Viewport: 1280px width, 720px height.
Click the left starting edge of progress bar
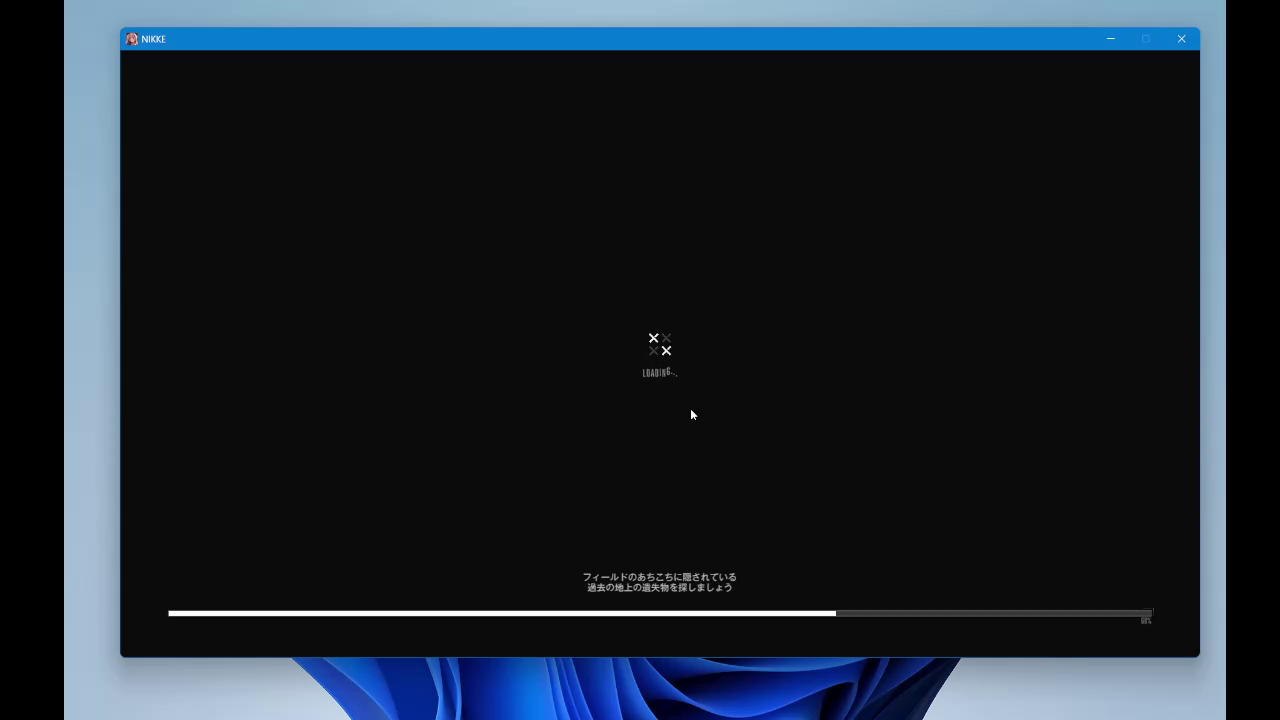[170, 613]
